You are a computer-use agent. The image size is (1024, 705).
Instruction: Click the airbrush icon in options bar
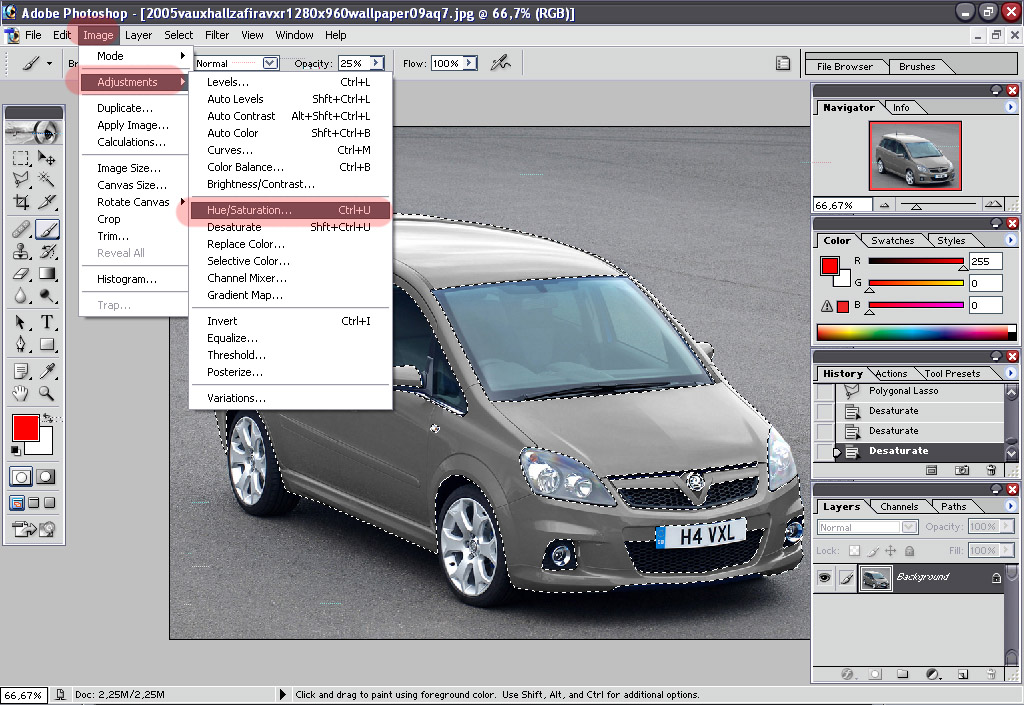(500, 63)
